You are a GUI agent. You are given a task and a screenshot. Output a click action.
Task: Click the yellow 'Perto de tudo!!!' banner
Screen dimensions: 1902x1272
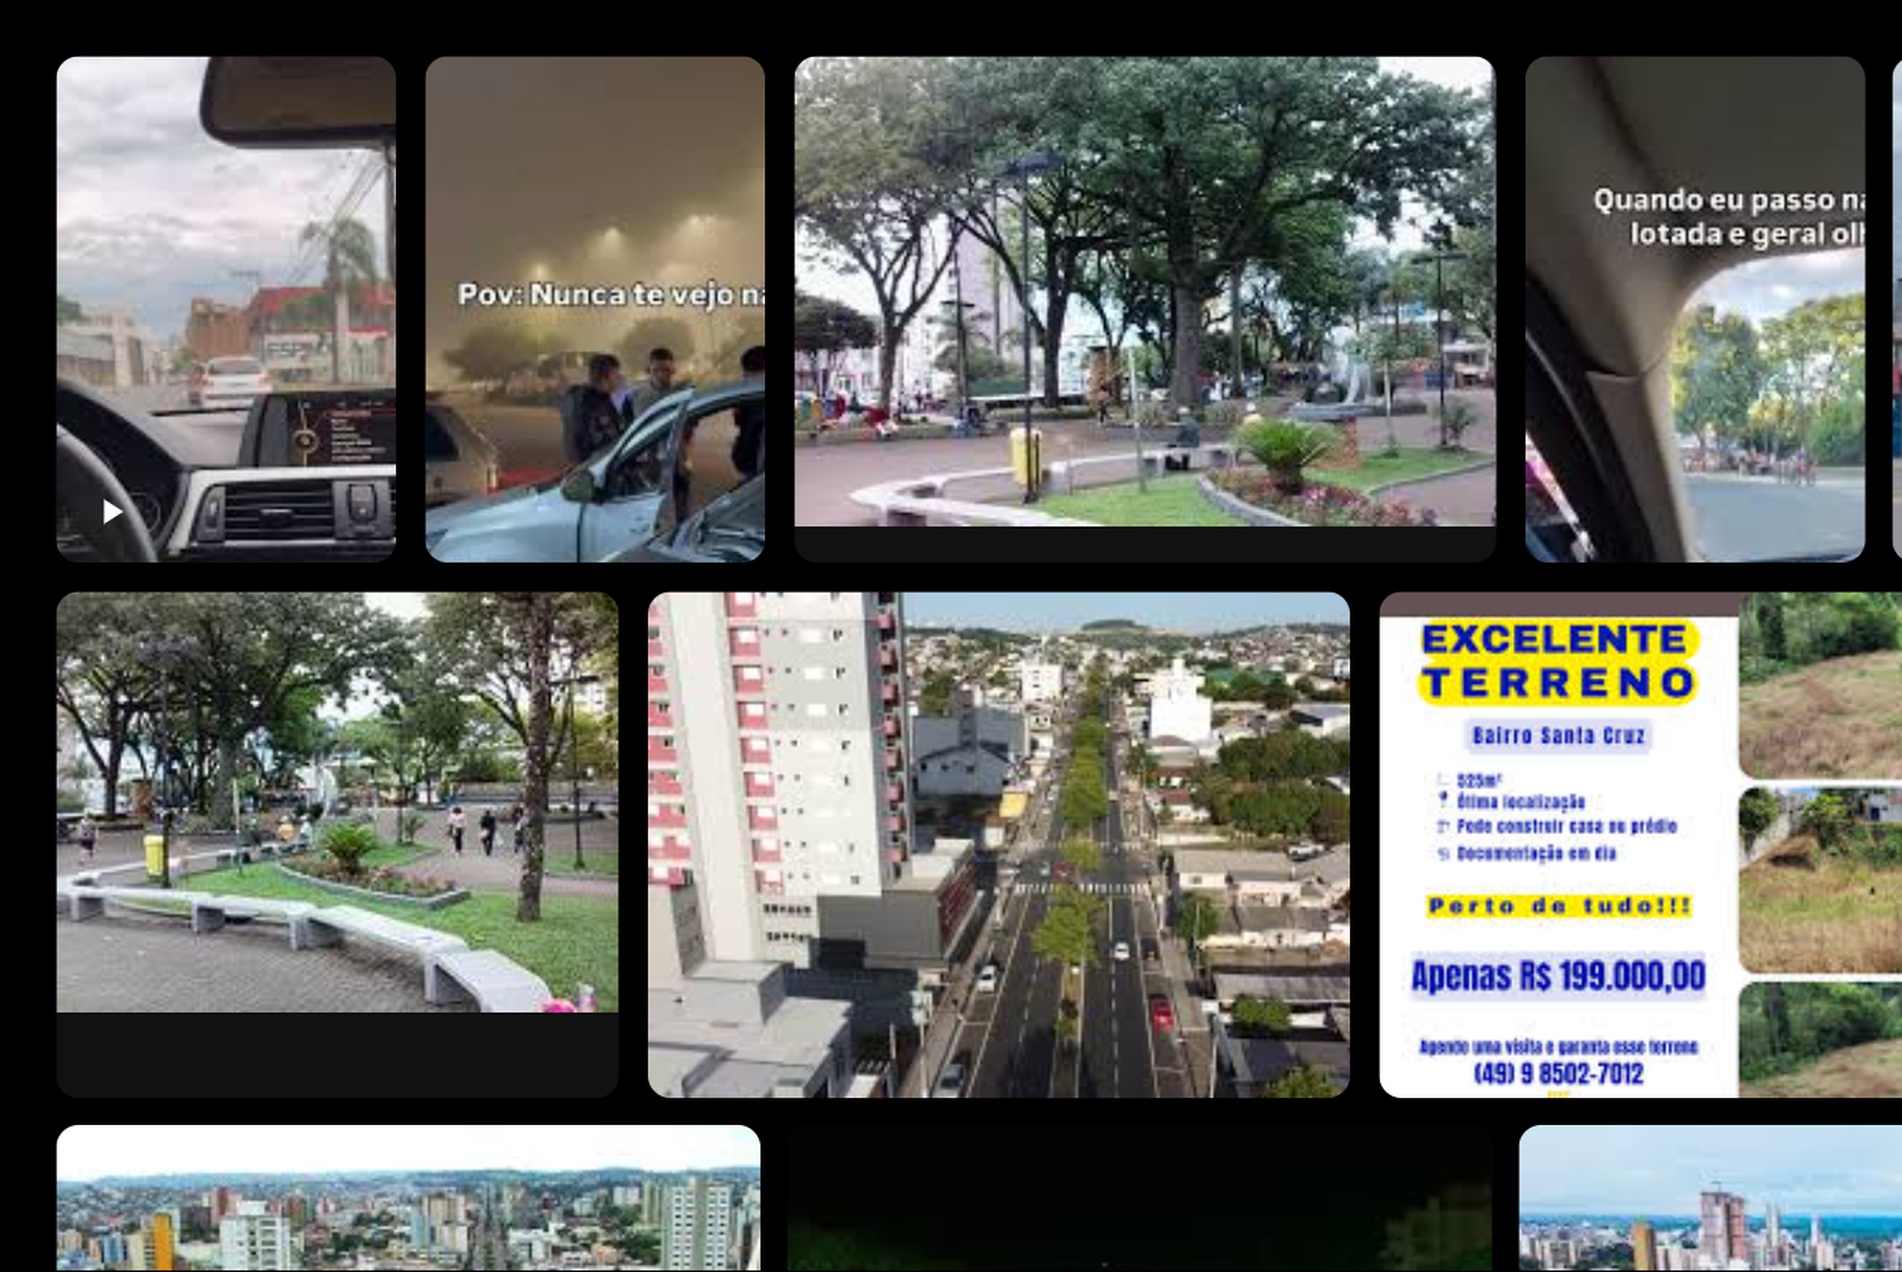coord(1557,906)
